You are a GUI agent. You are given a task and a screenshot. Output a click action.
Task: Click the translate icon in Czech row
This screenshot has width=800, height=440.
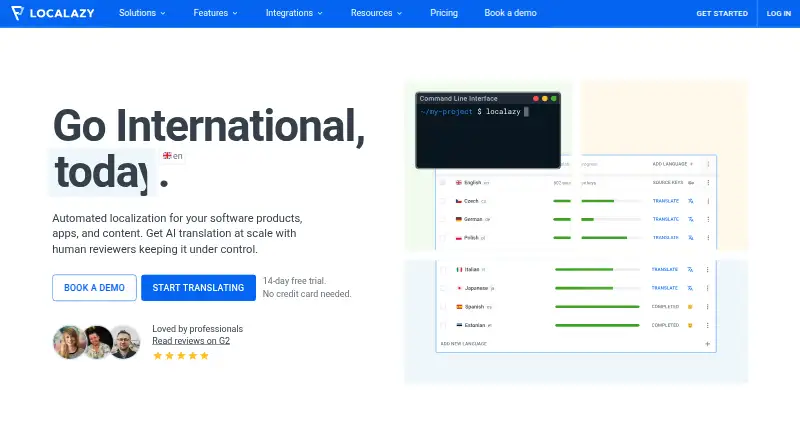pyautogui.click(x=690, y=201)
